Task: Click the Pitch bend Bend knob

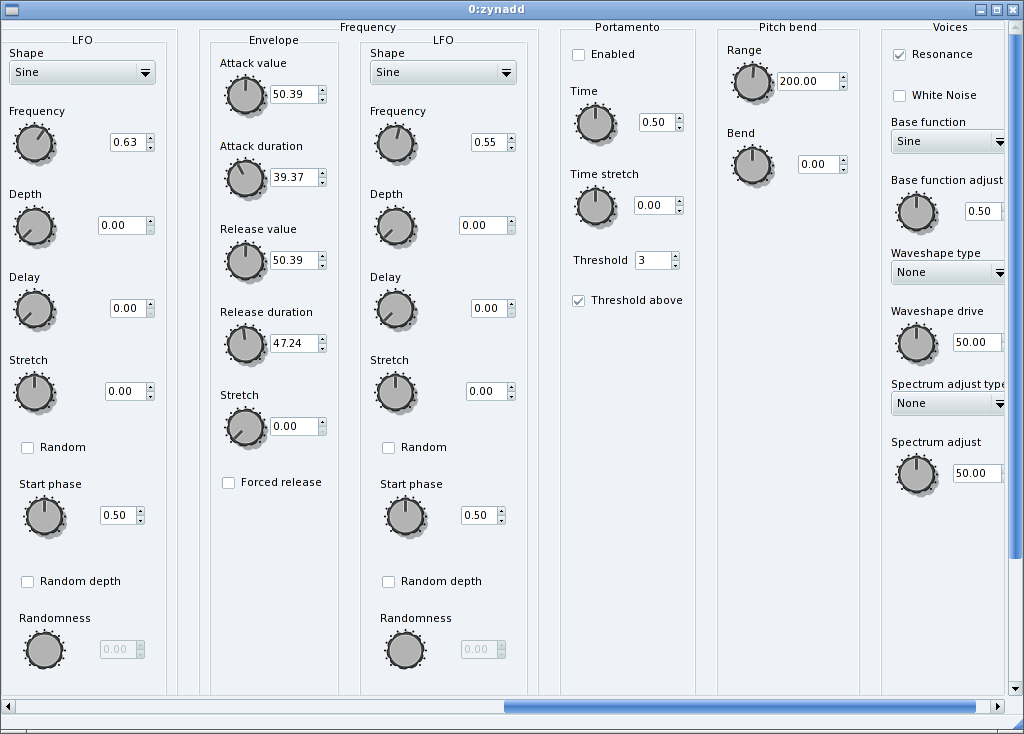Action: coord(751,165)
